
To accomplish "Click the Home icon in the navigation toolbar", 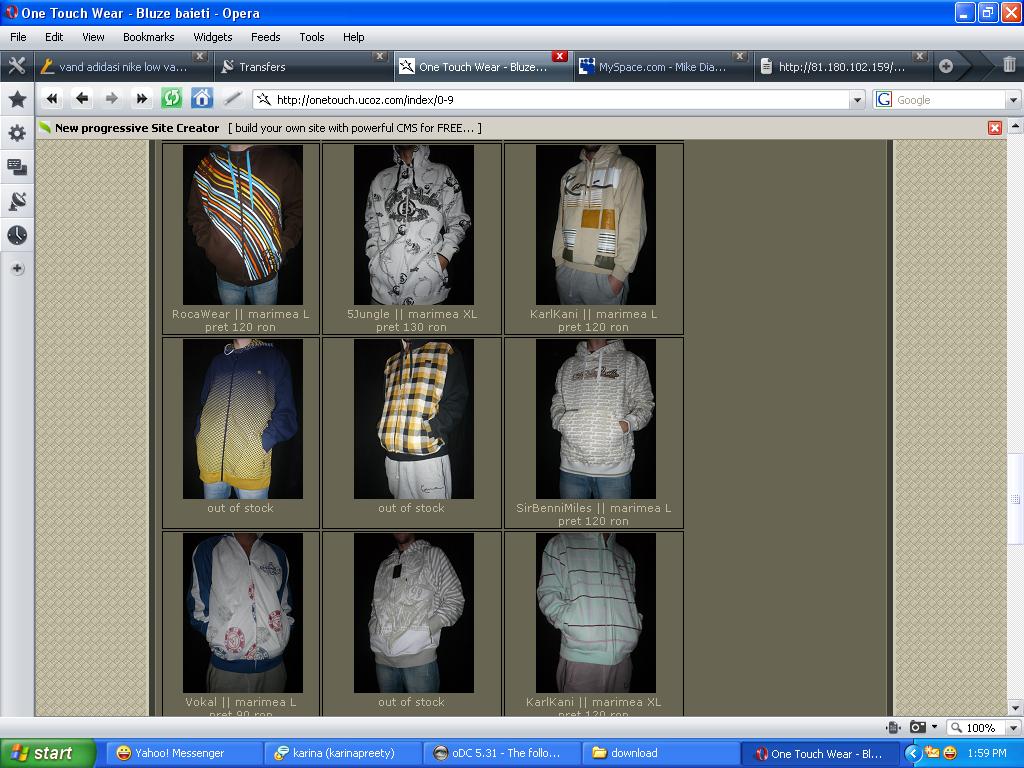I will coord(202,98).
